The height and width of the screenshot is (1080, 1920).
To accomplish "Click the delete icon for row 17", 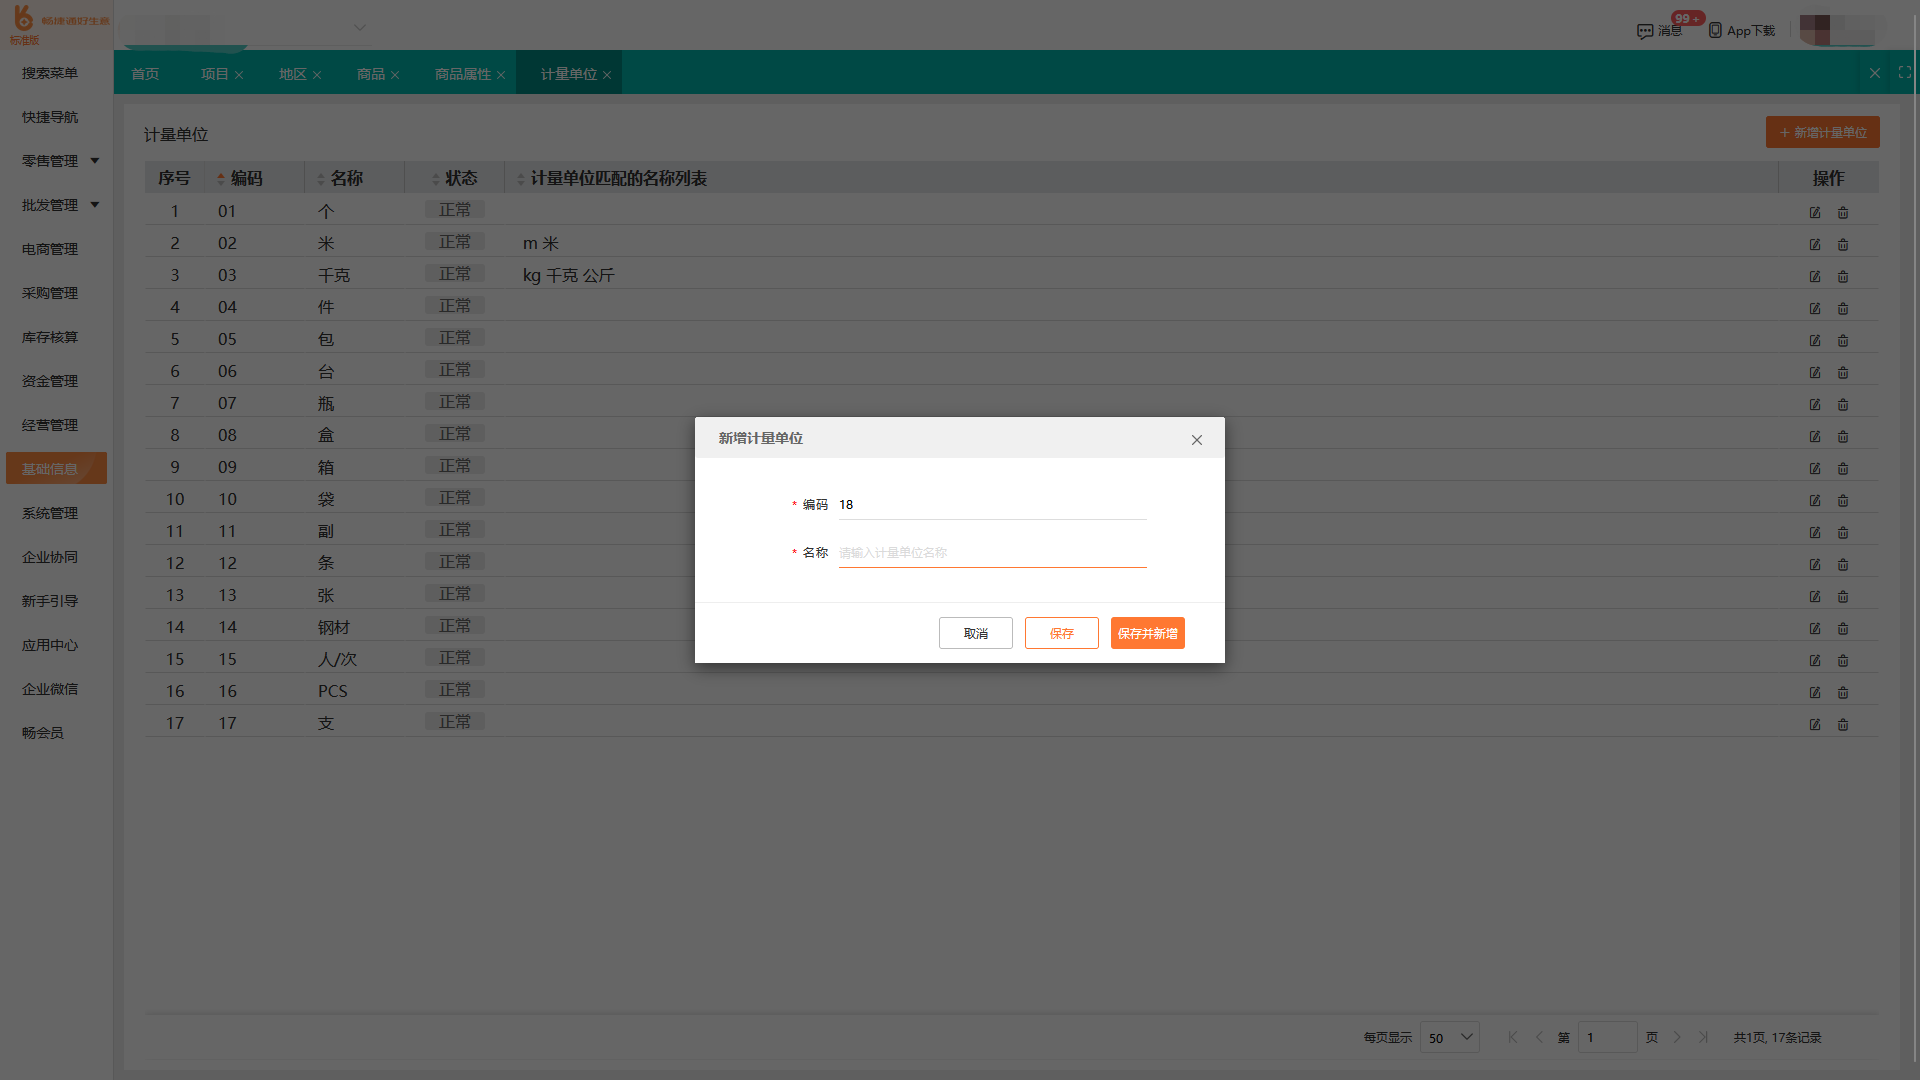I will 1844,724.
